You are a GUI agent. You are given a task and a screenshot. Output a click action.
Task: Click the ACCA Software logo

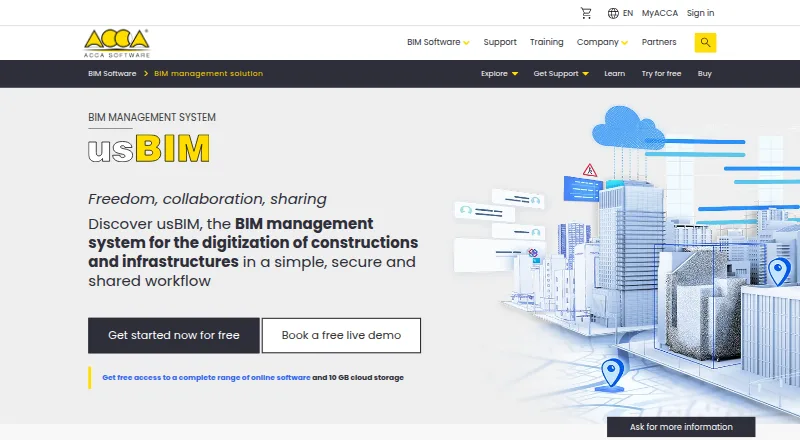click(x=117, y=43)
